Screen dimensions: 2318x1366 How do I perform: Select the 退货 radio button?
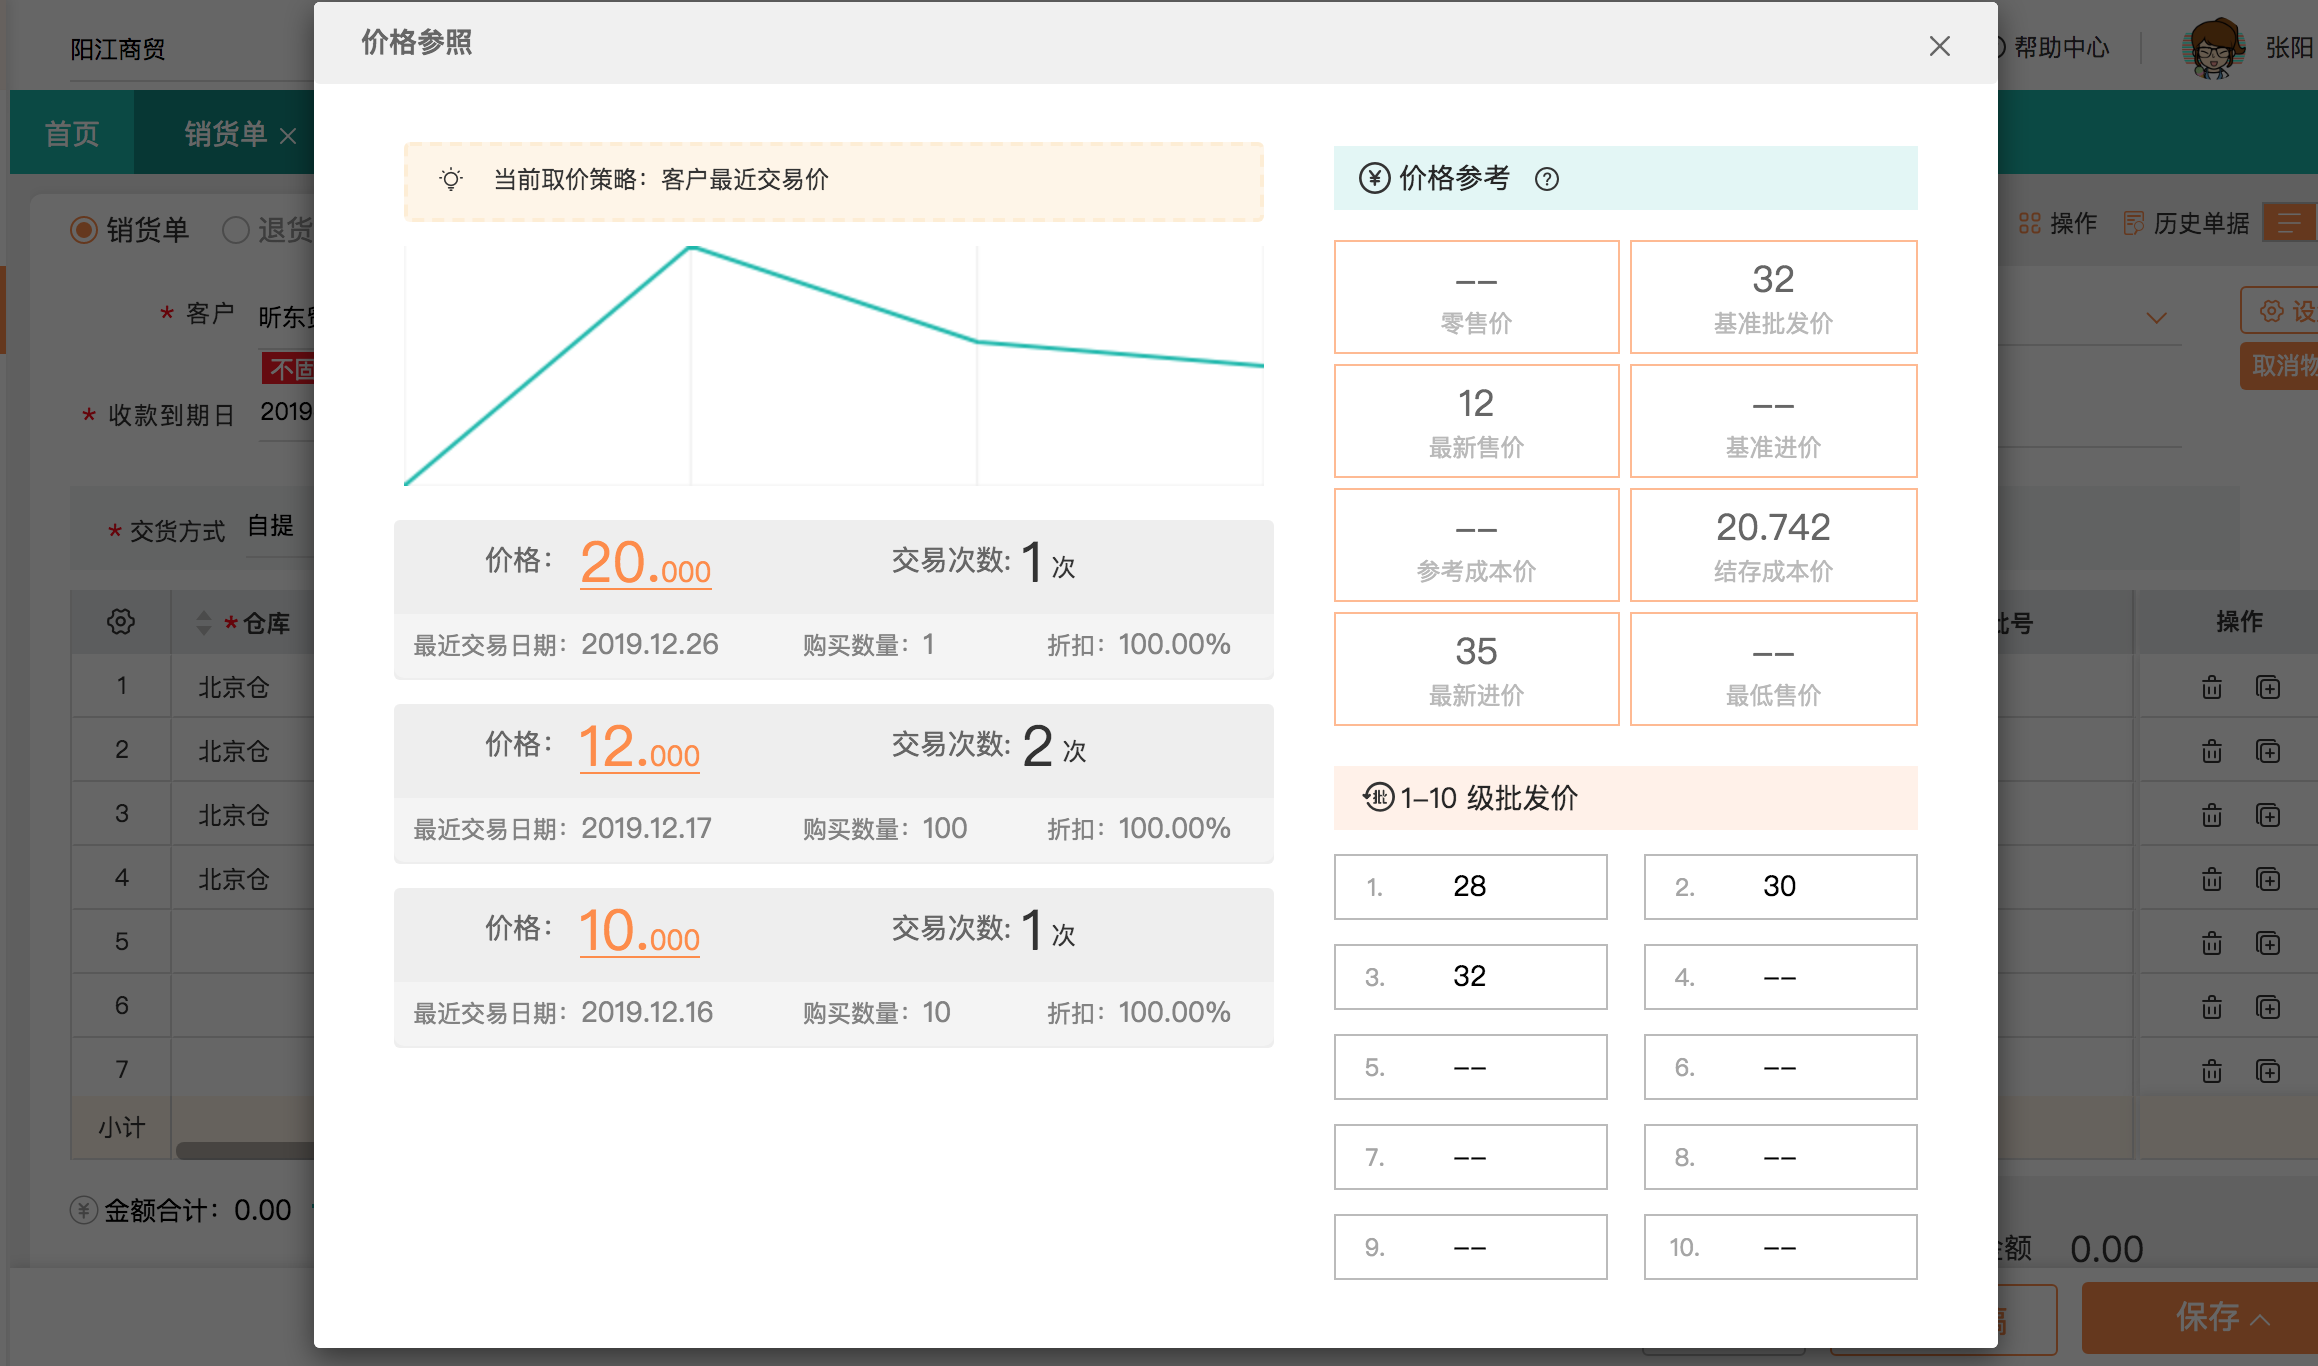(234, 231)
